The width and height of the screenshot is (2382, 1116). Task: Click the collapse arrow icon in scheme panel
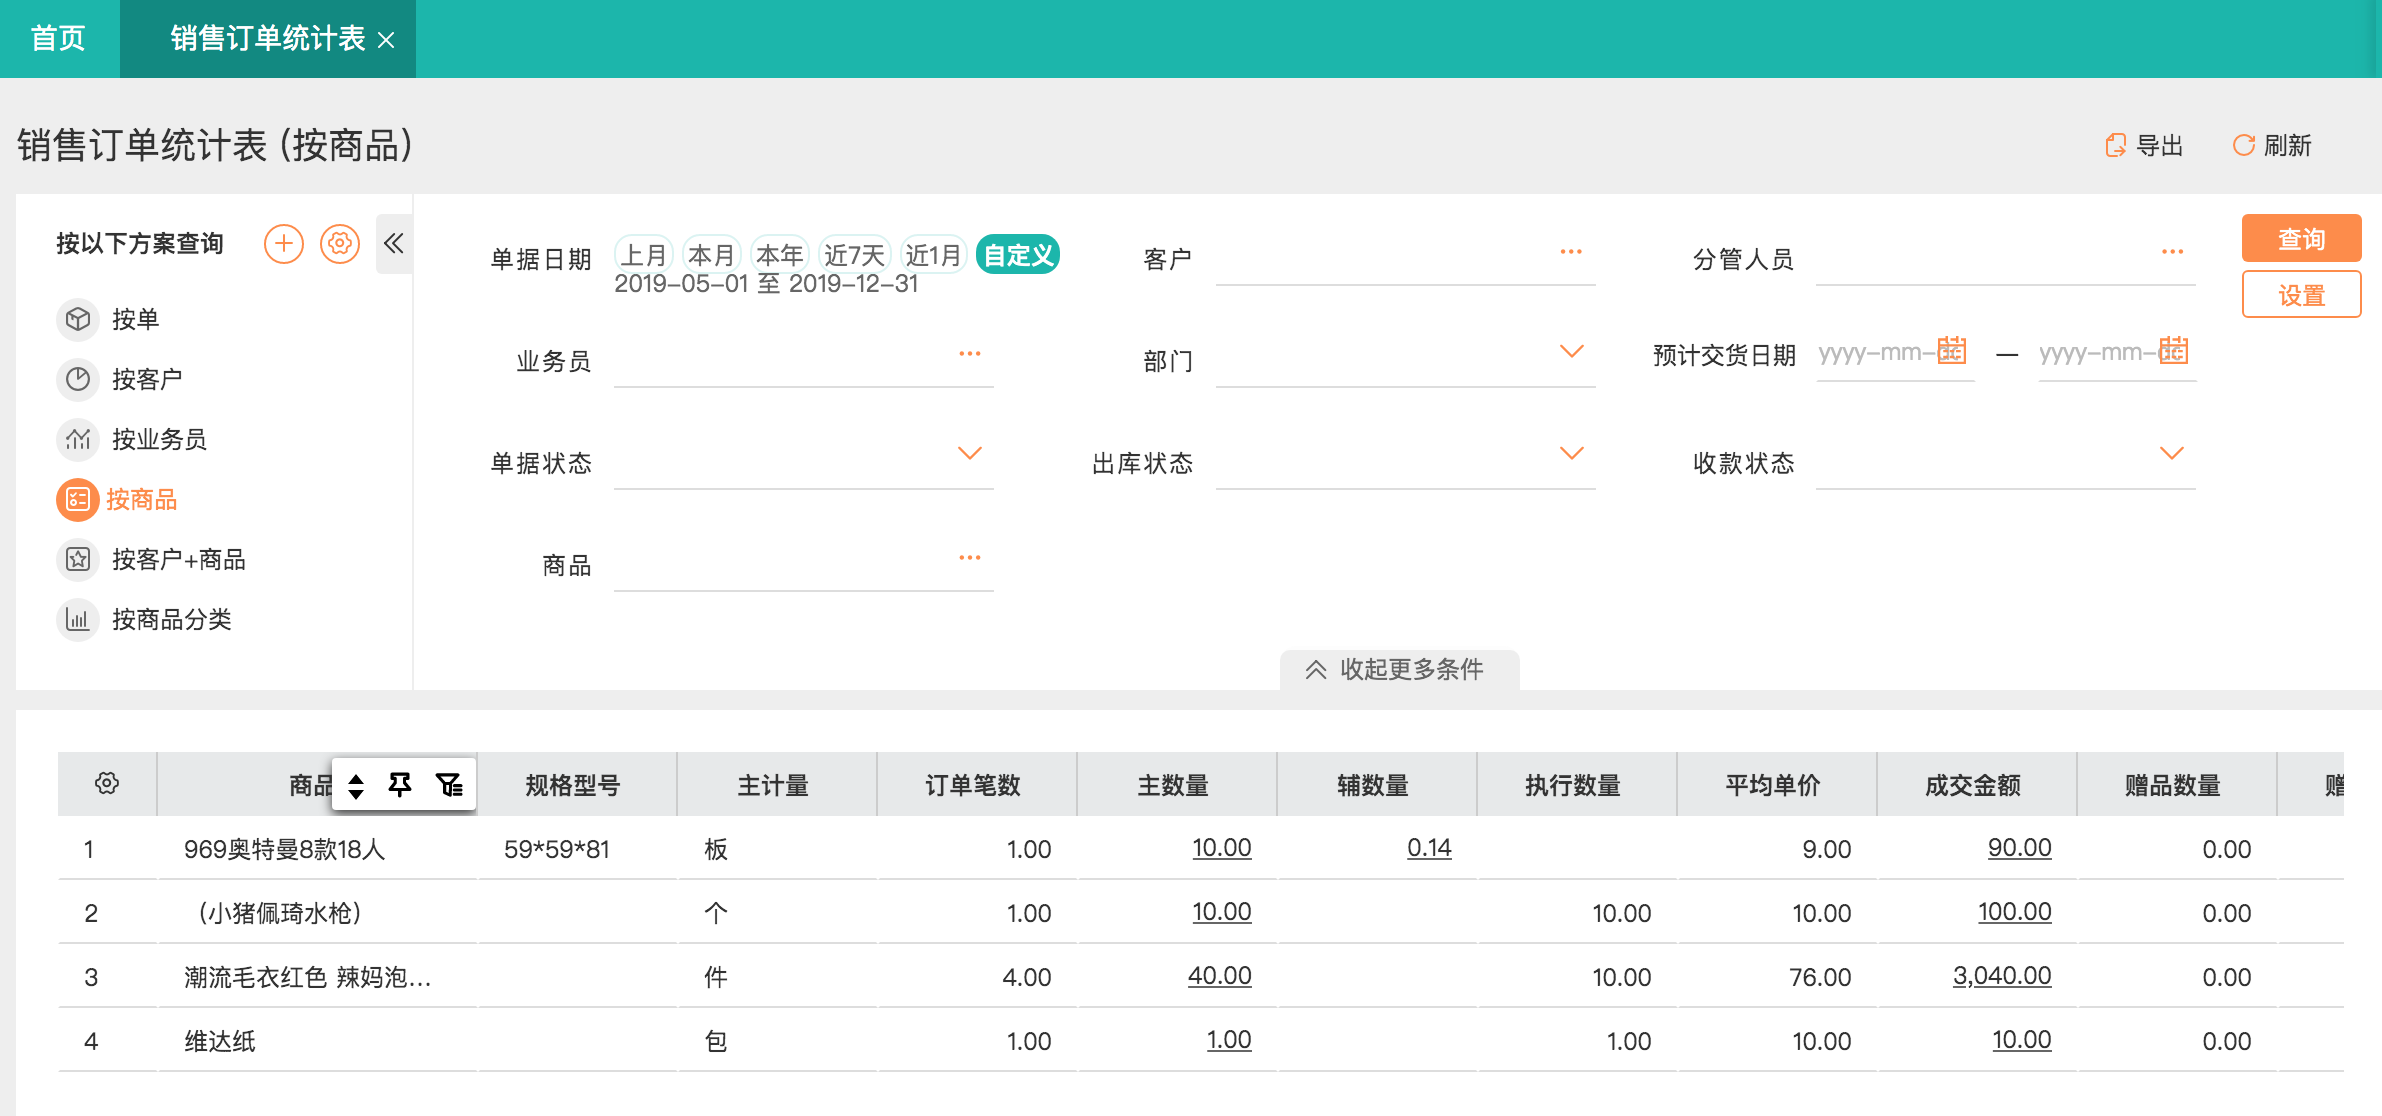(393, 246)
